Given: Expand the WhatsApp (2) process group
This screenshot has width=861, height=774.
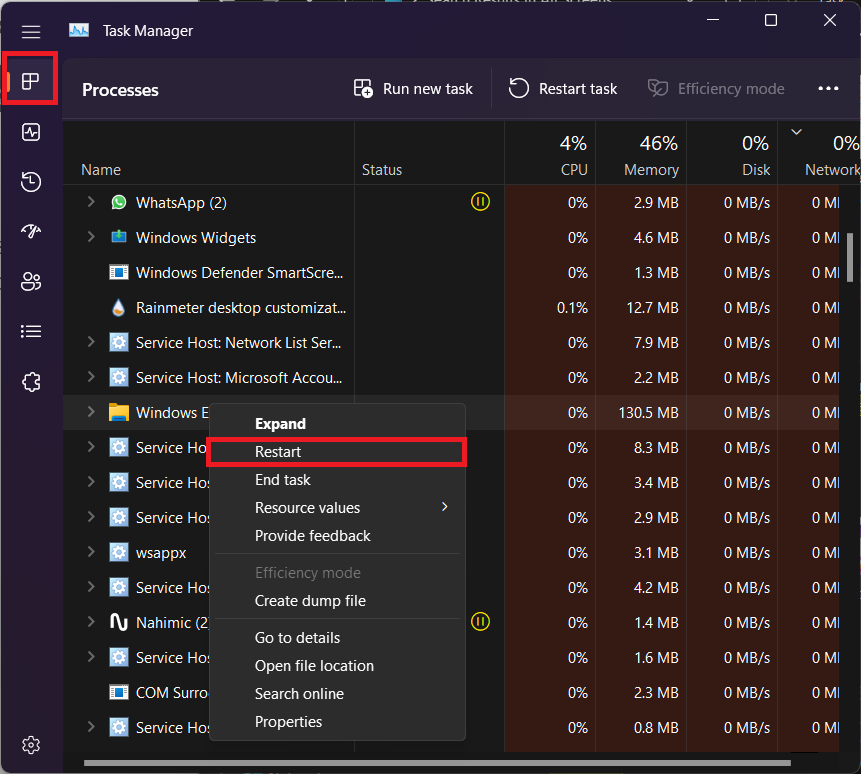Looking at the screenshot, I should [x=91, y=202].
